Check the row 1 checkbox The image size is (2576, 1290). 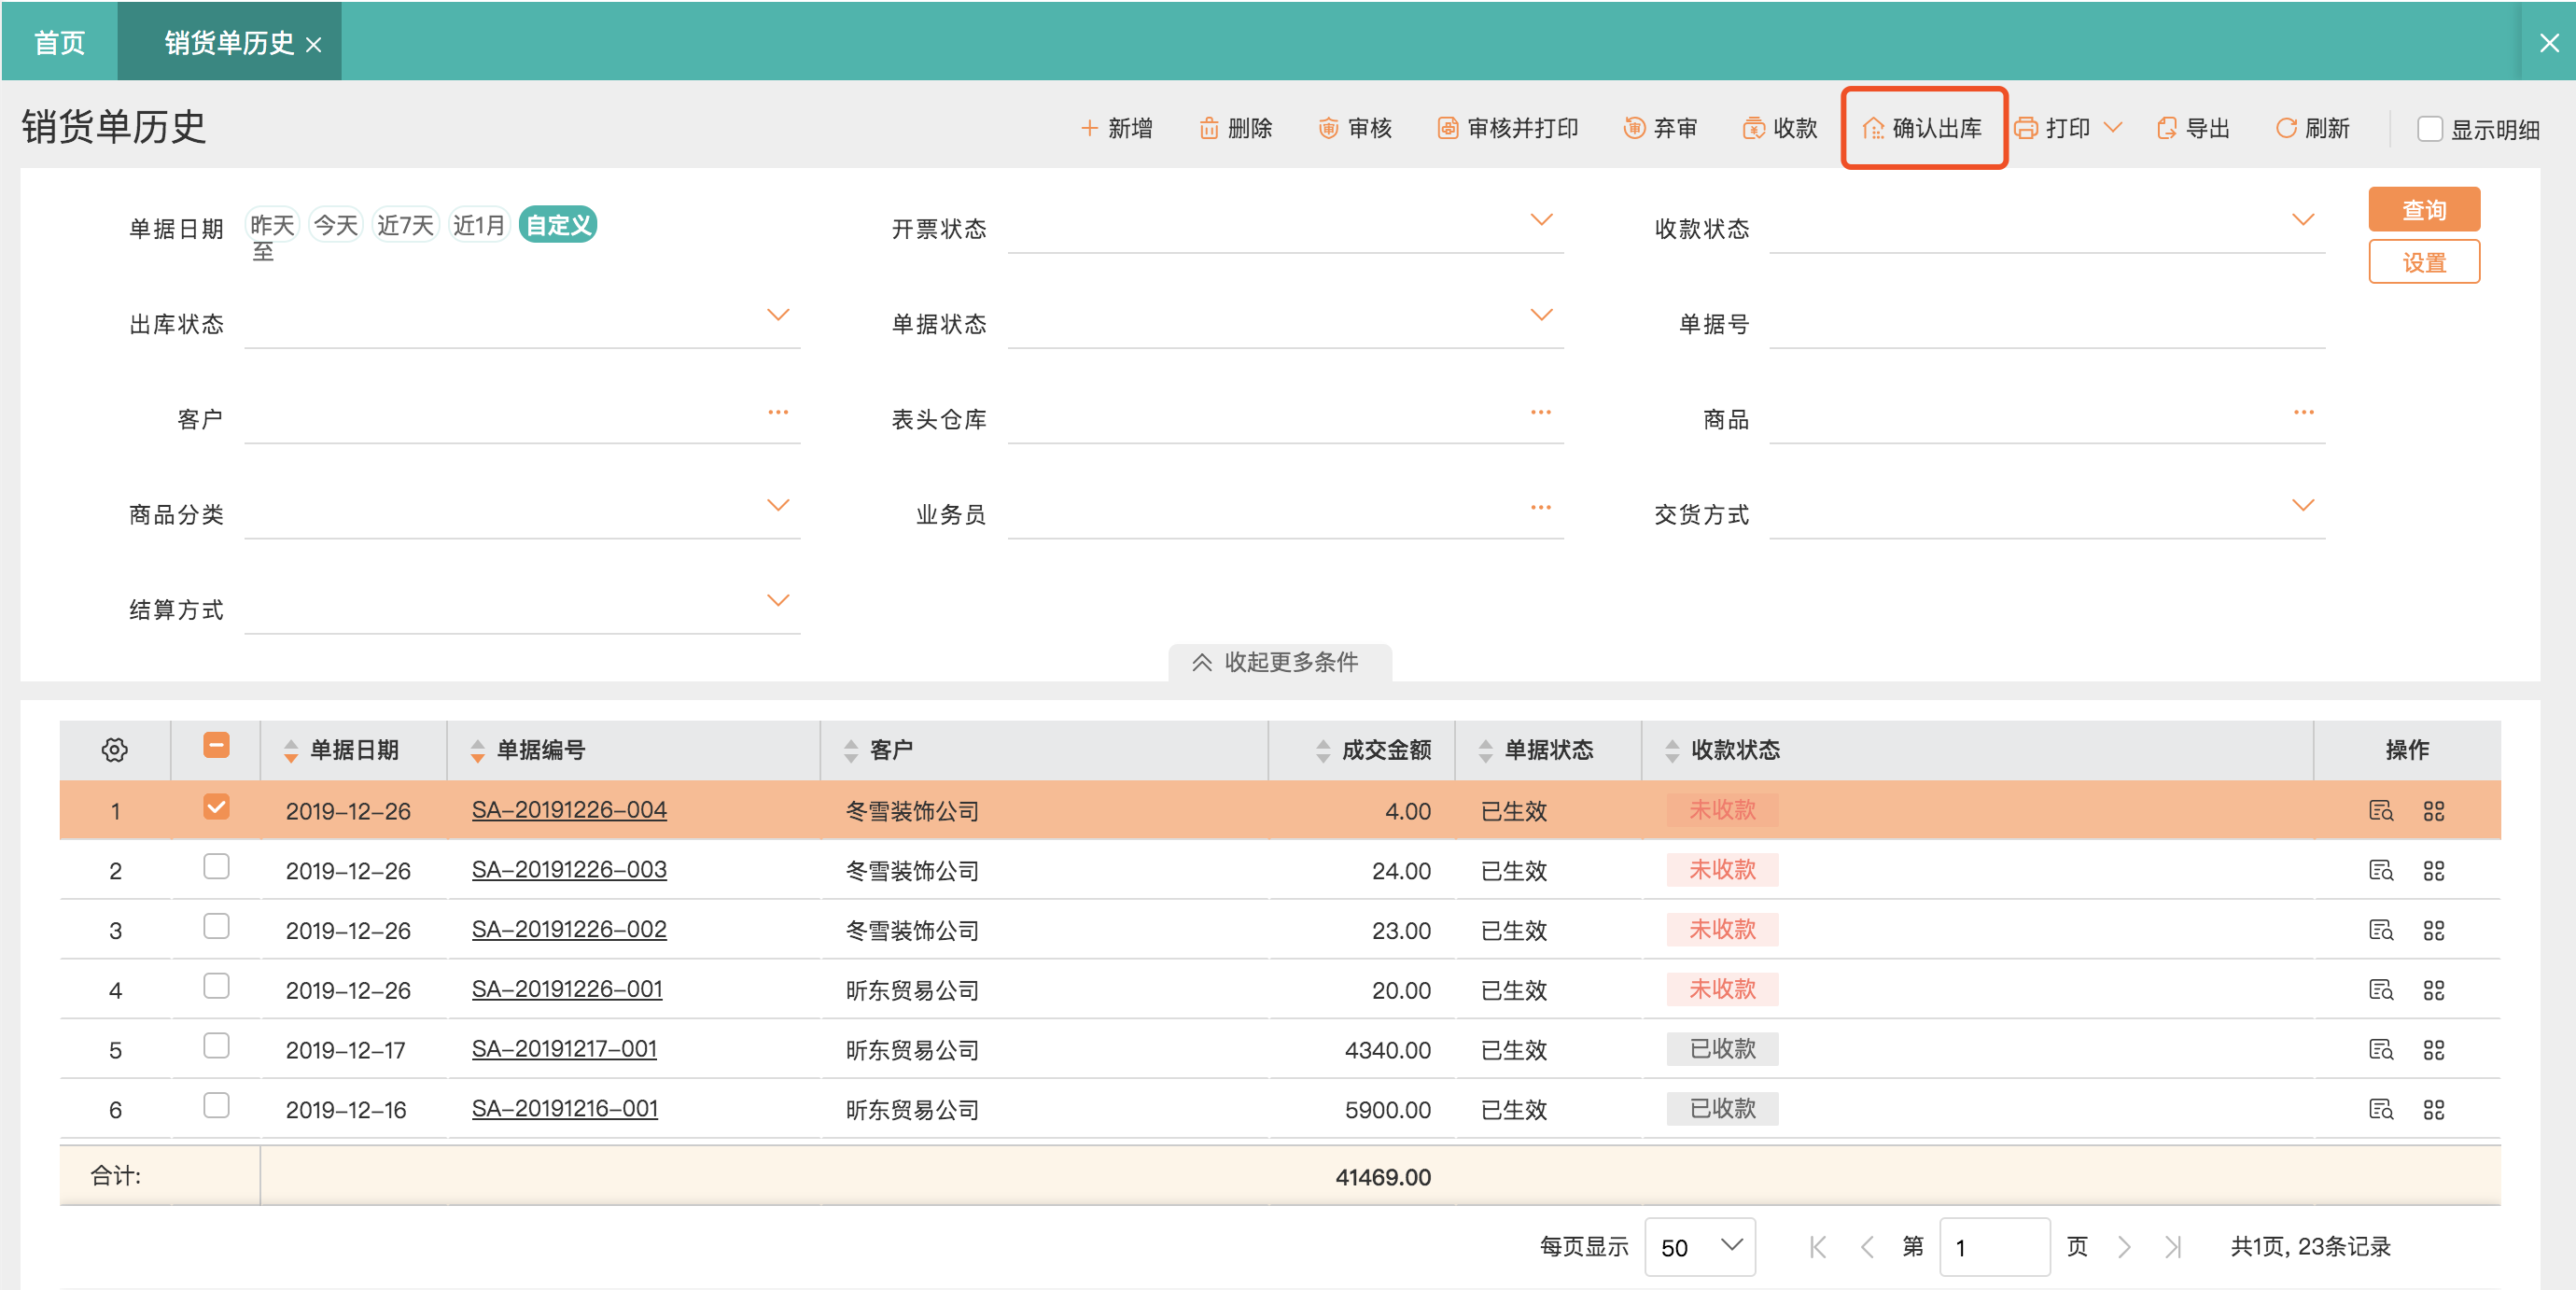214,808
